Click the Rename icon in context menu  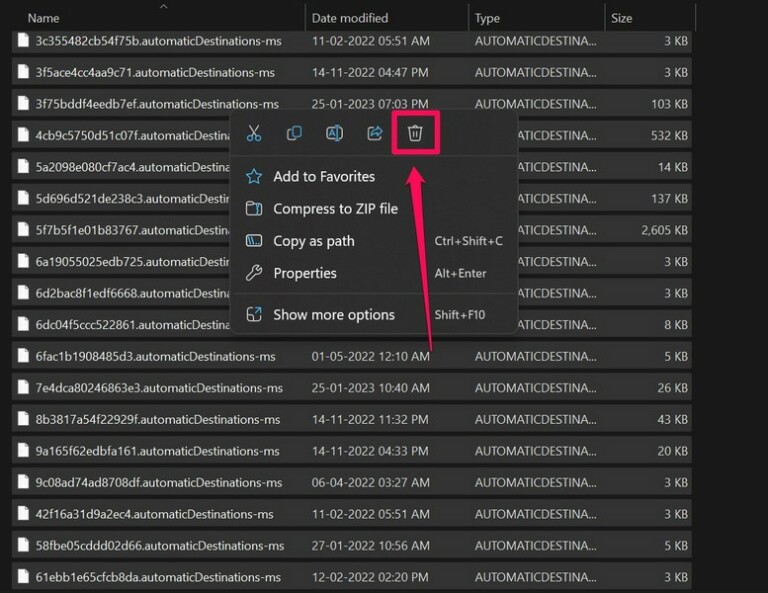click(x=334, y=134)
